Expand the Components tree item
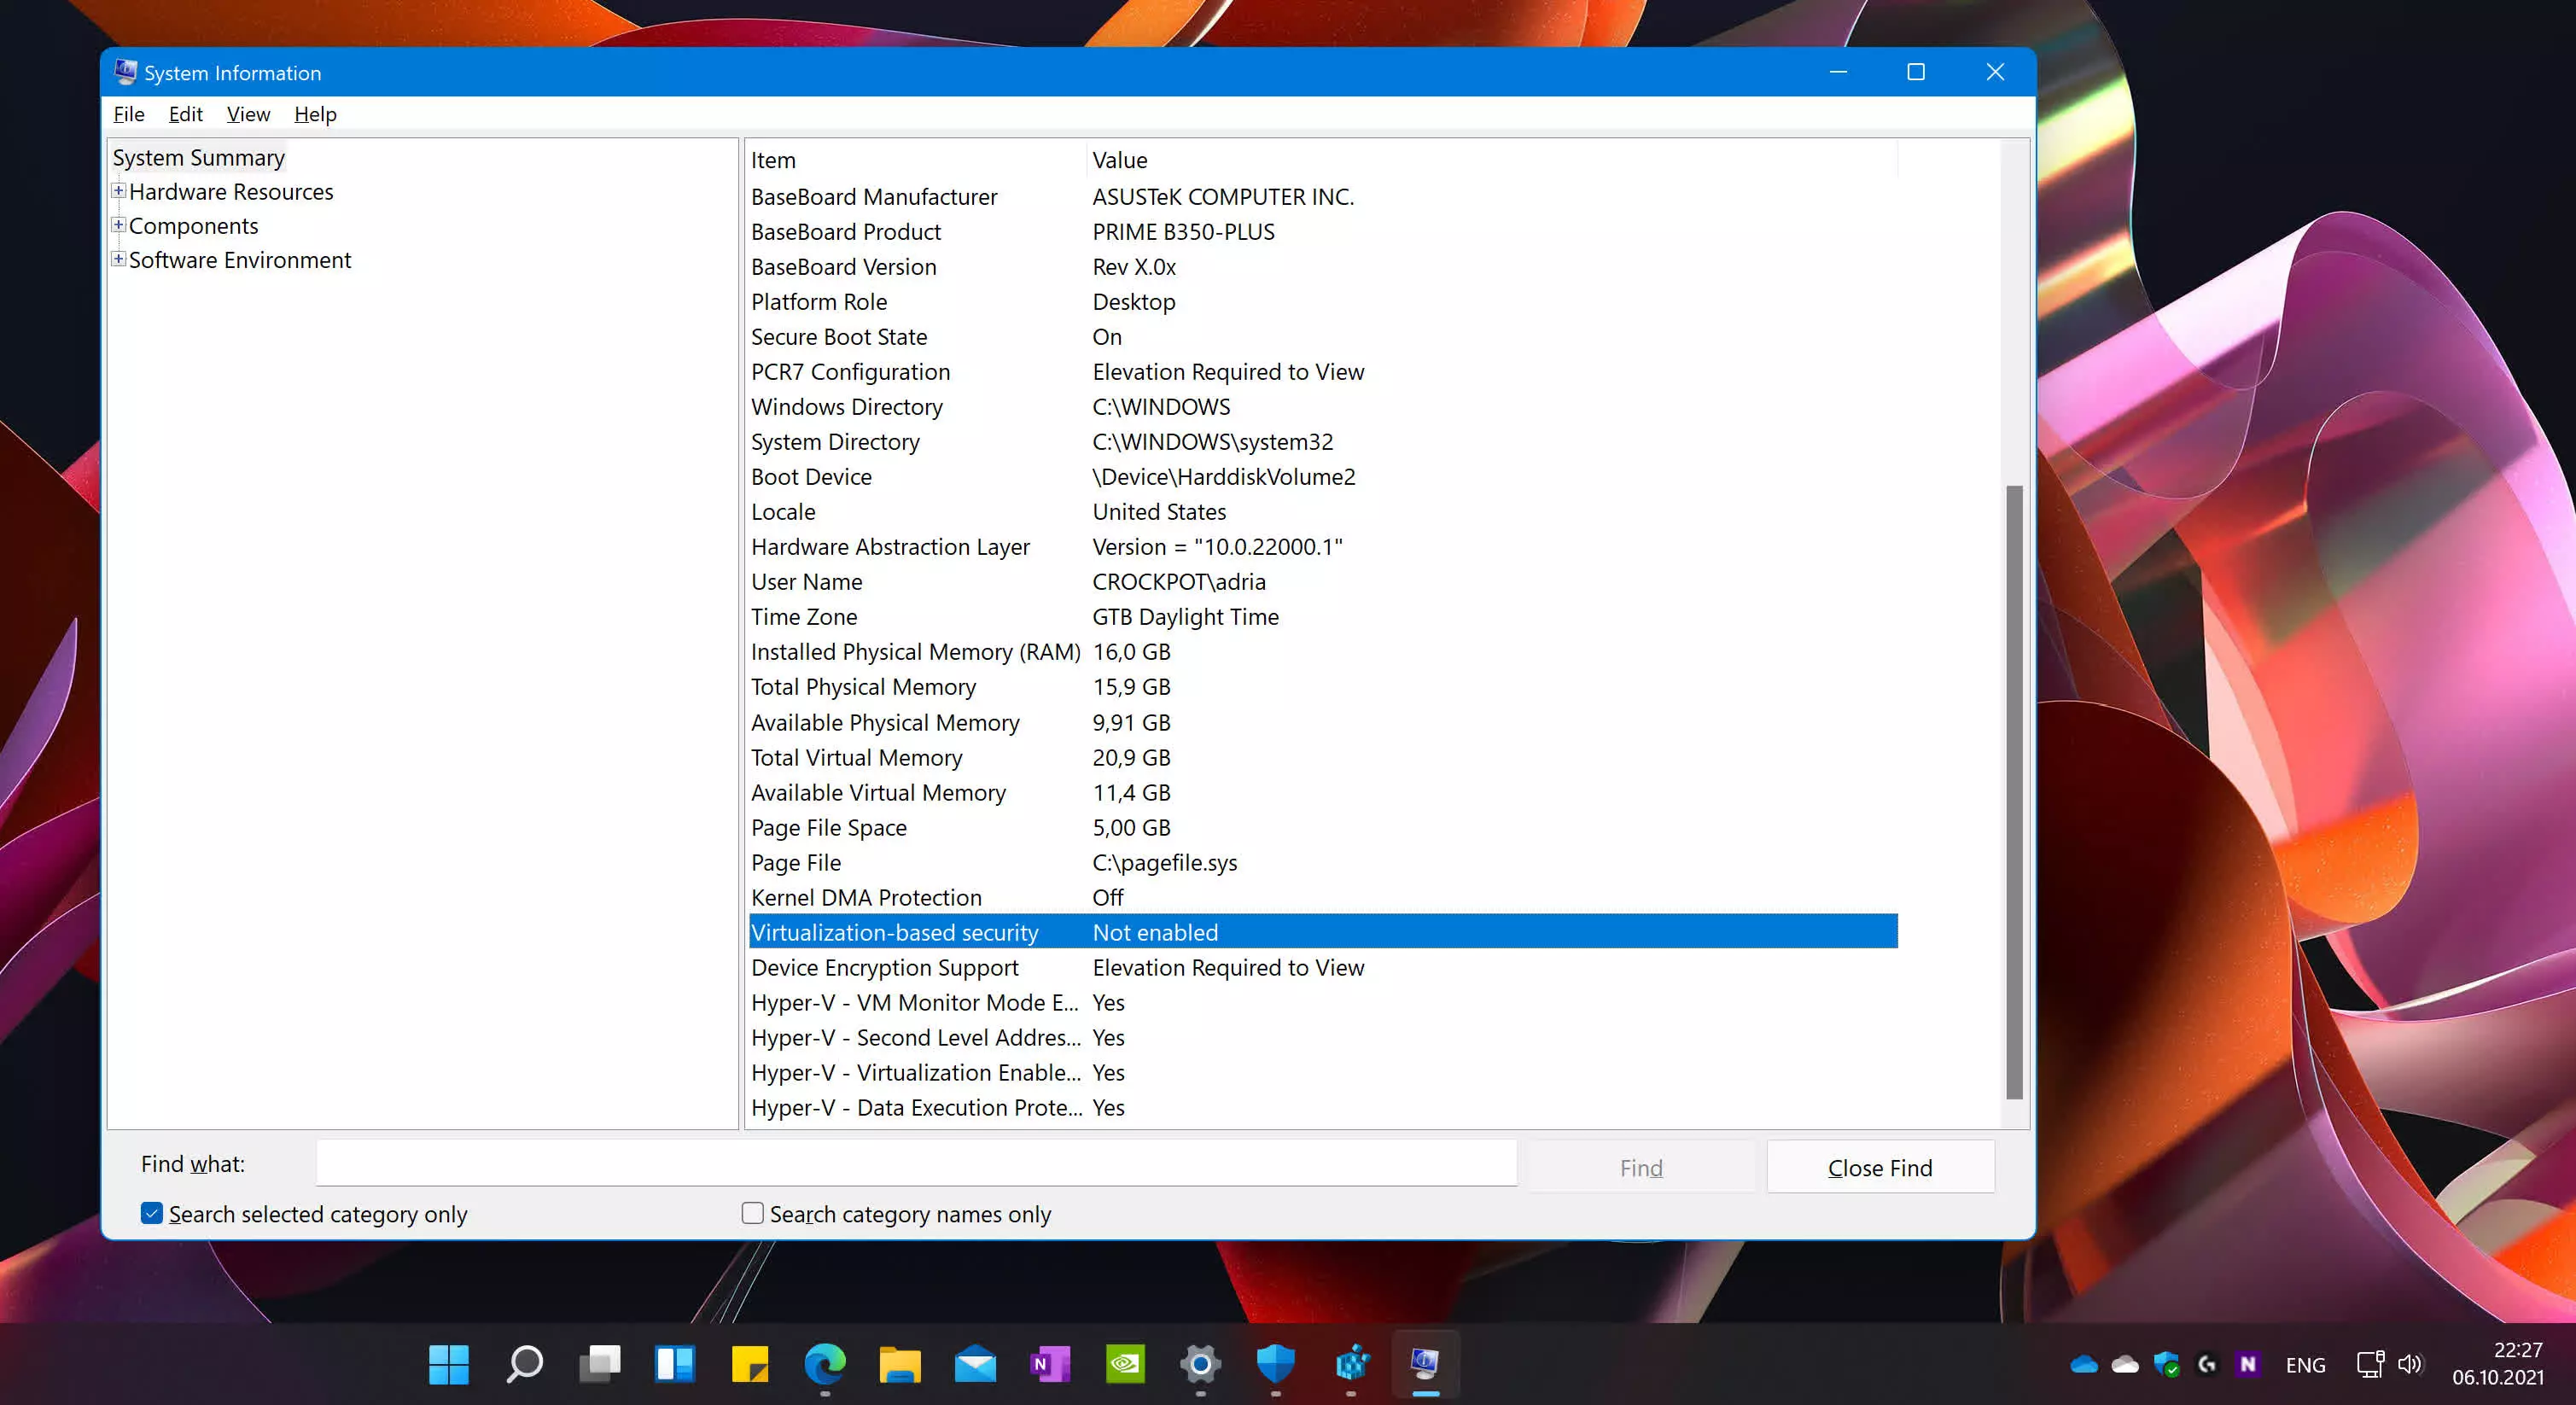Screen dimensions: 2576x1405 pyautogui.click(x=119, y=225)
